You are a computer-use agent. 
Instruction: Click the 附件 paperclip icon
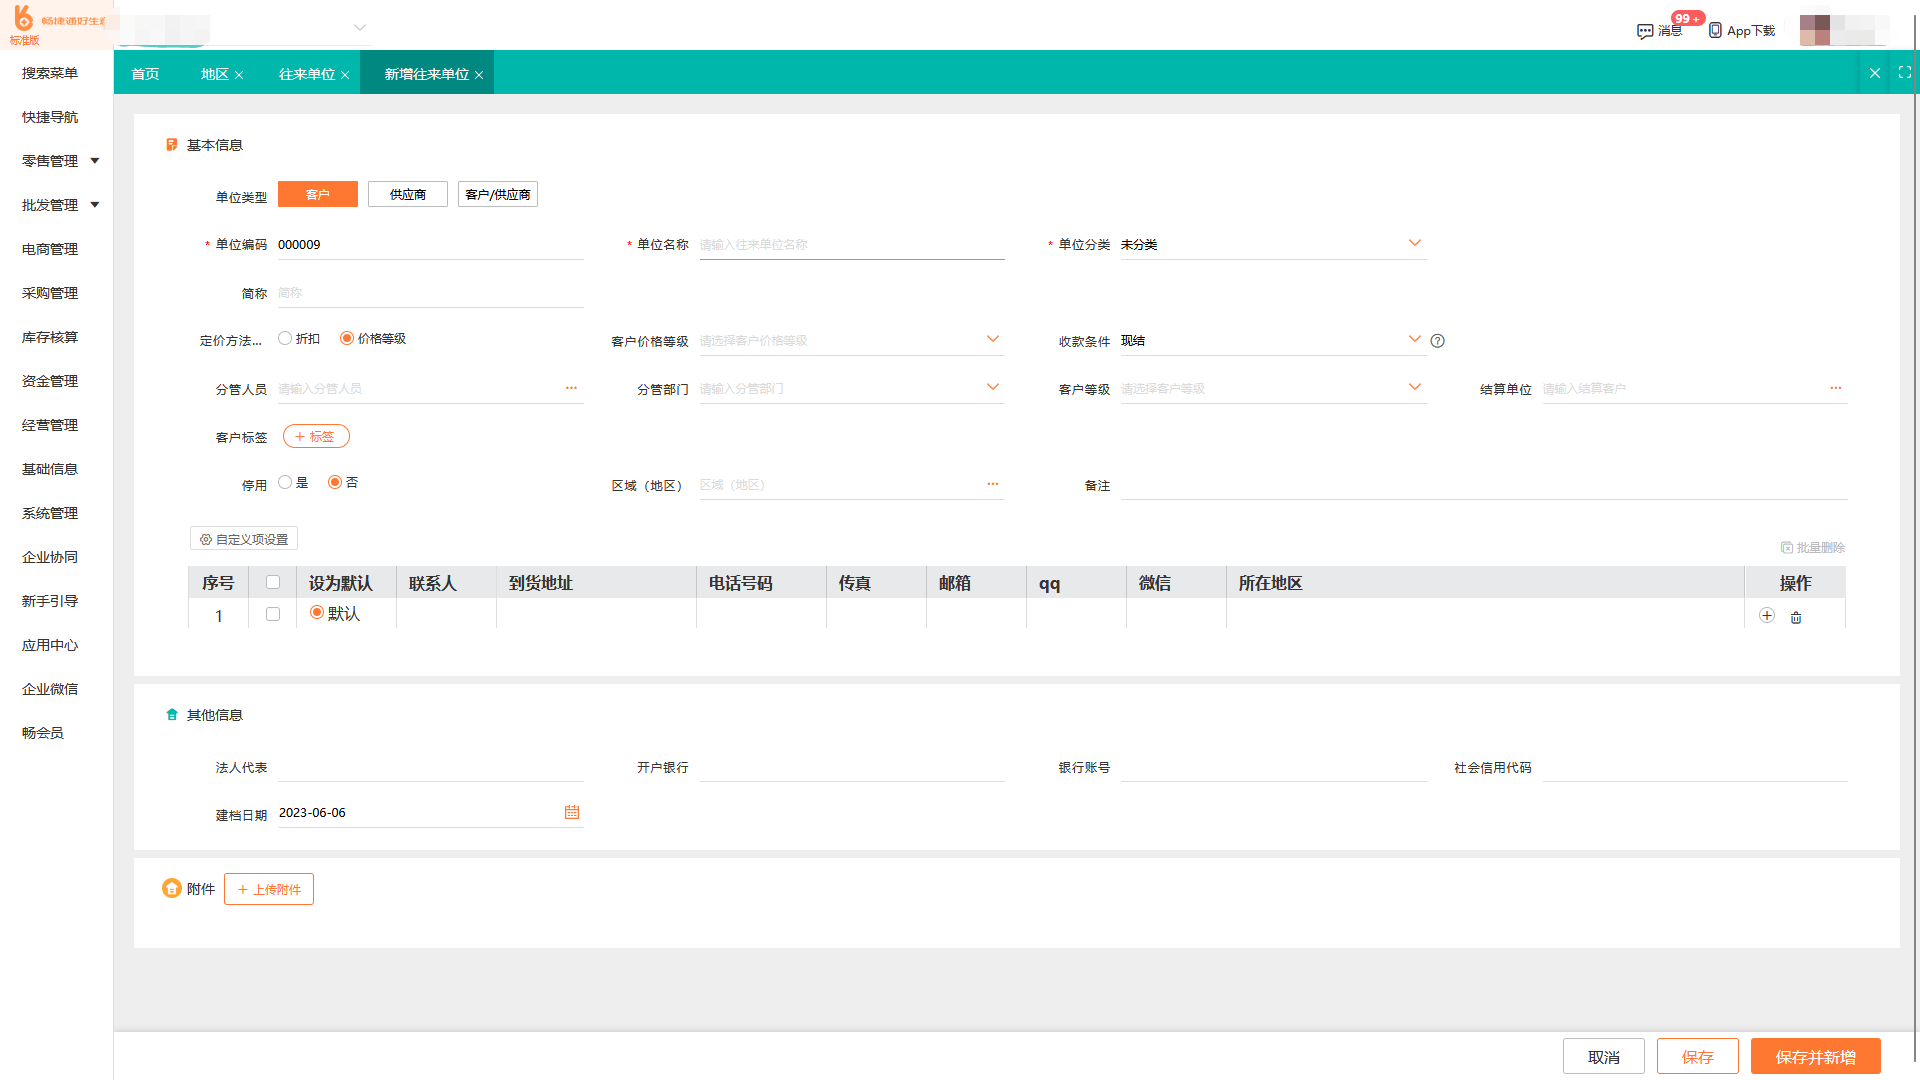click(171, 889)
